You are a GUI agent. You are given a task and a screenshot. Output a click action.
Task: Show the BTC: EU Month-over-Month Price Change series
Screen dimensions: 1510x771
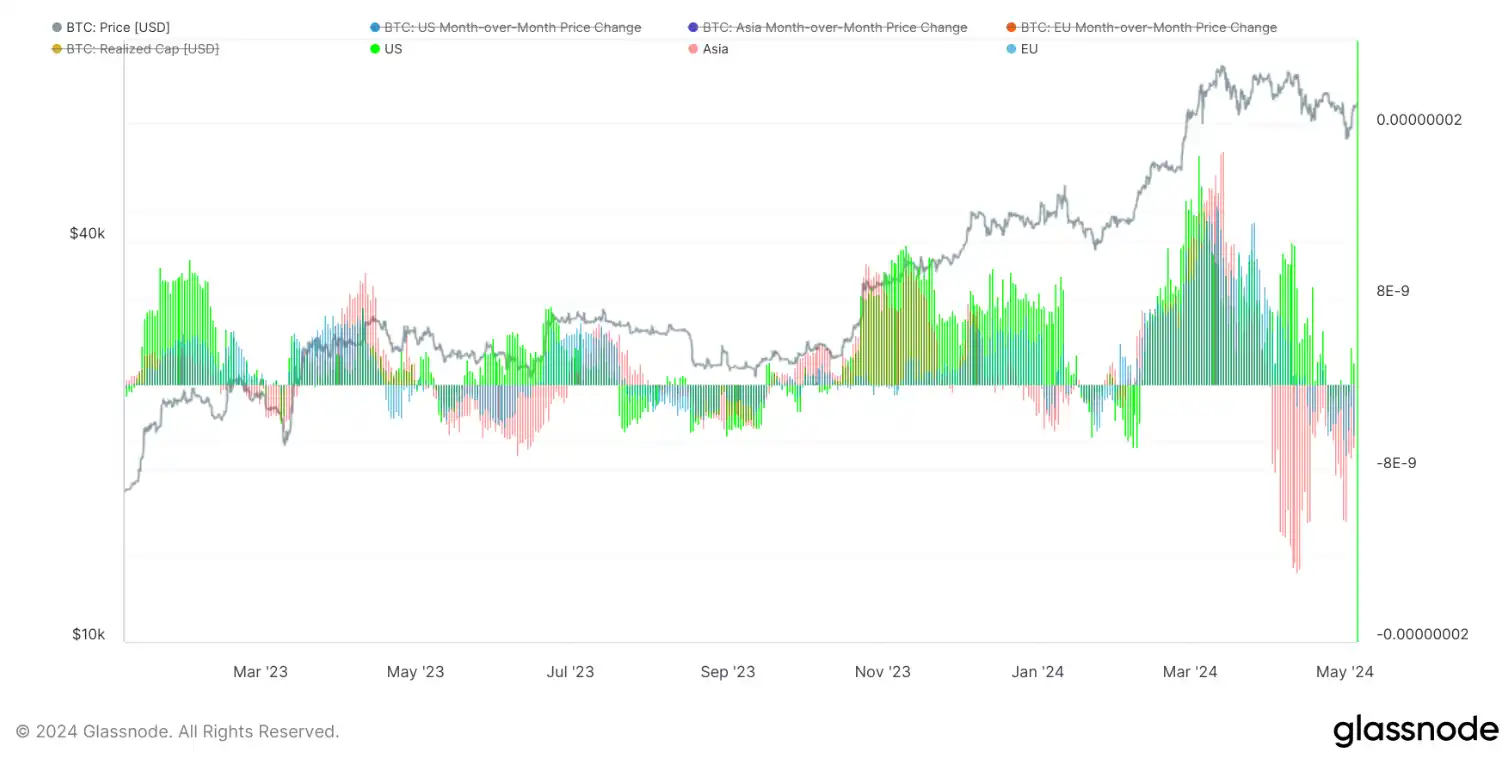[x=1148, y=28]
